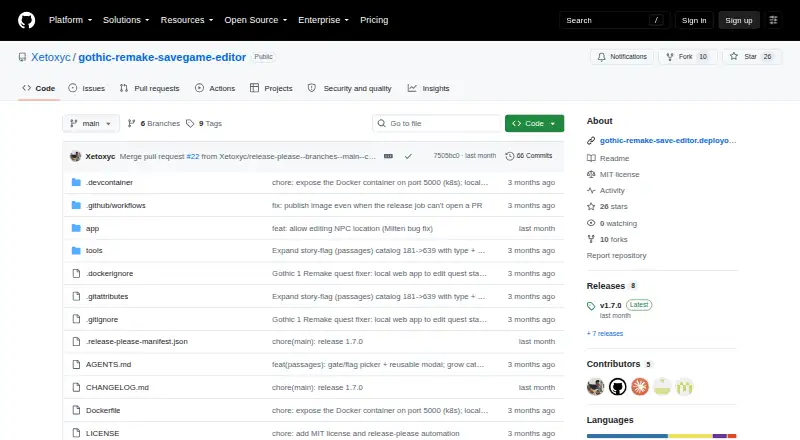Viewport: 800px width, 440px height.
Task: Switch to the Pull requests tab
Action: pyautogui.click(x=149, y=88)
